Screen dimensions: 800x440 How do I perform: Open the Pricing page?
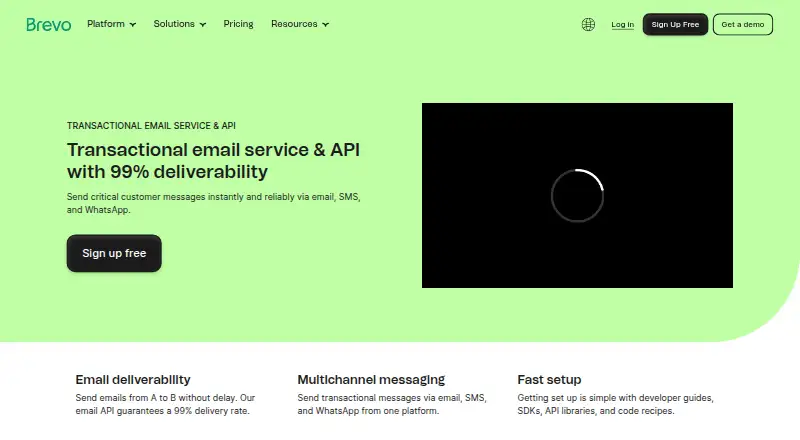point(238,24)
